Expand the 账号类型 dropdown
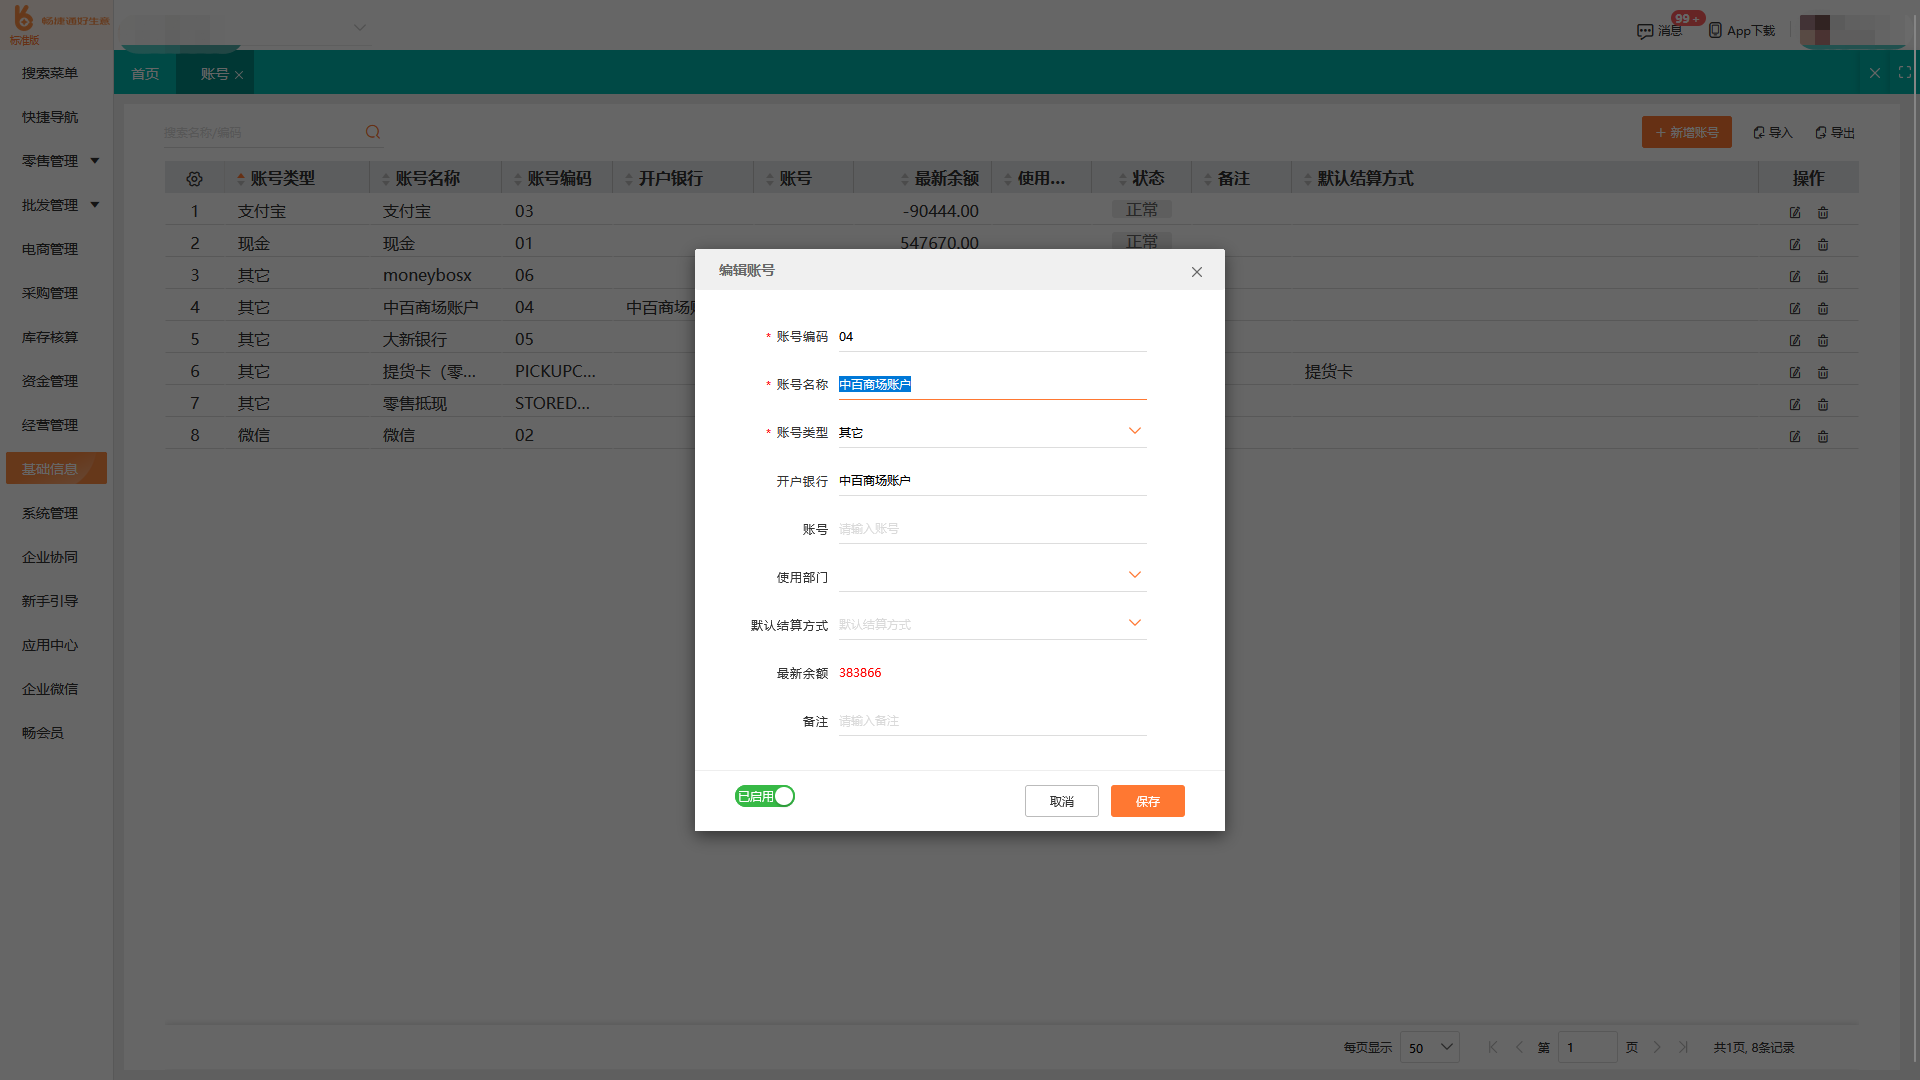1920x1080 pixels. pos(1135,431)
